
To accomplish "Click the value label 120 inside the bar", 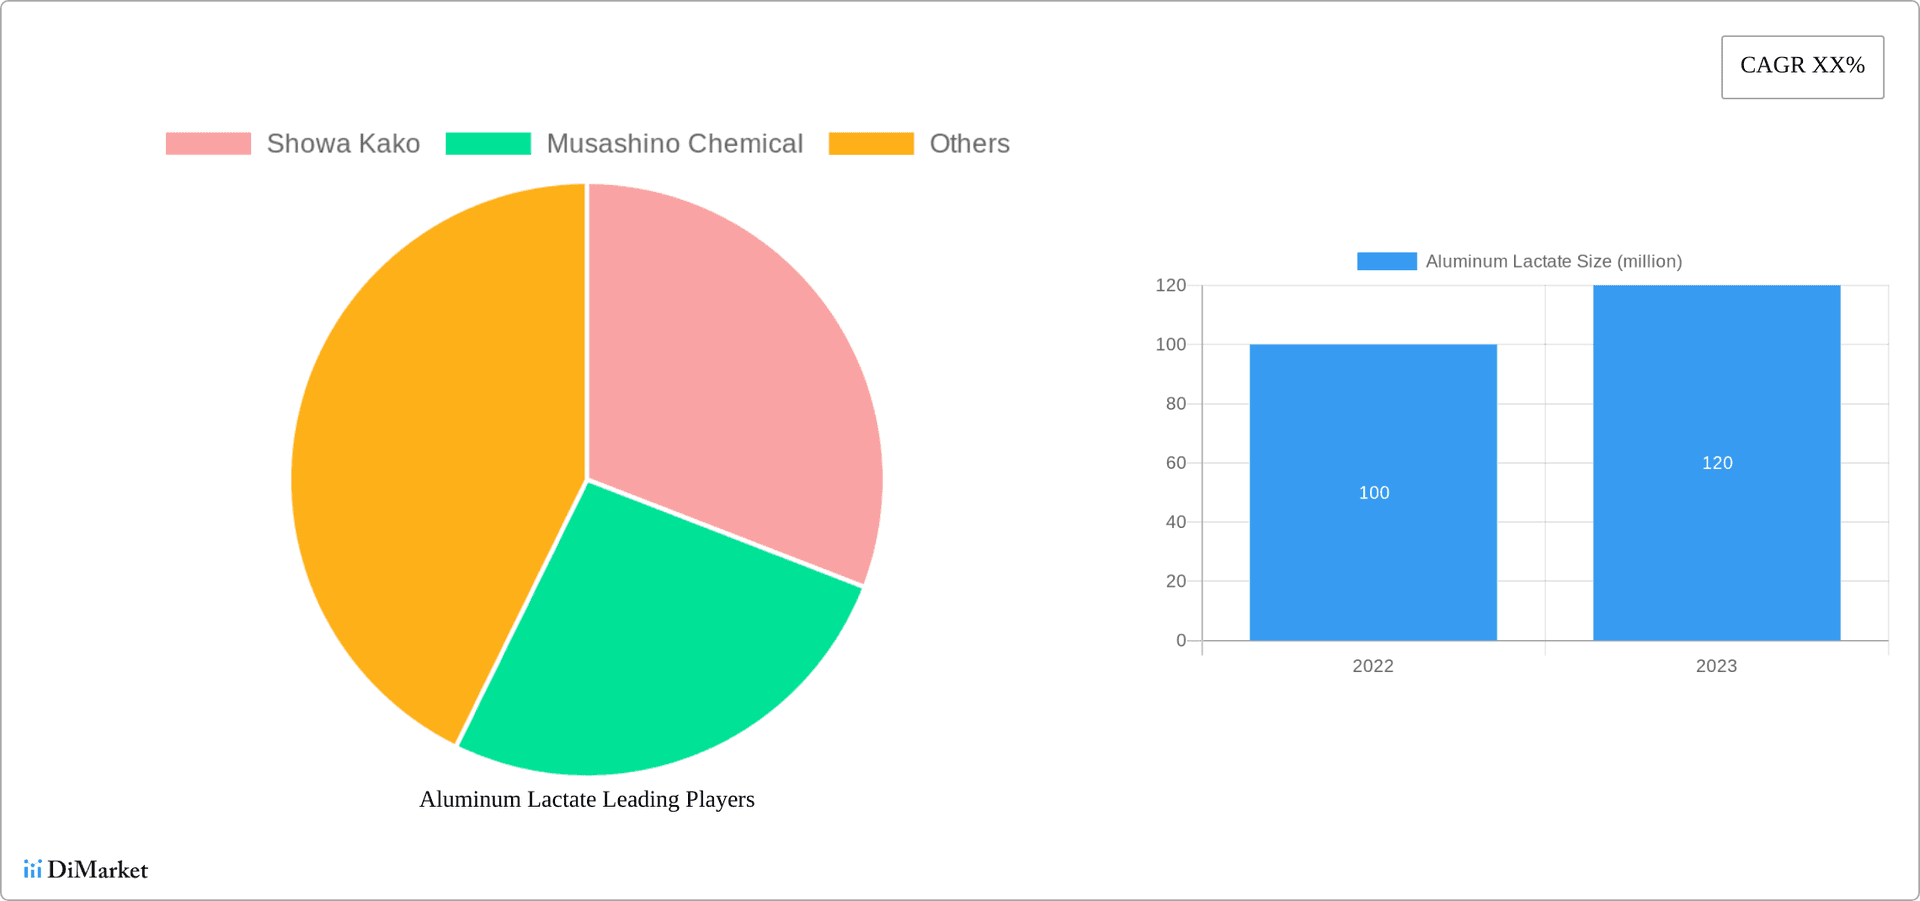I will click(1716, 462).
